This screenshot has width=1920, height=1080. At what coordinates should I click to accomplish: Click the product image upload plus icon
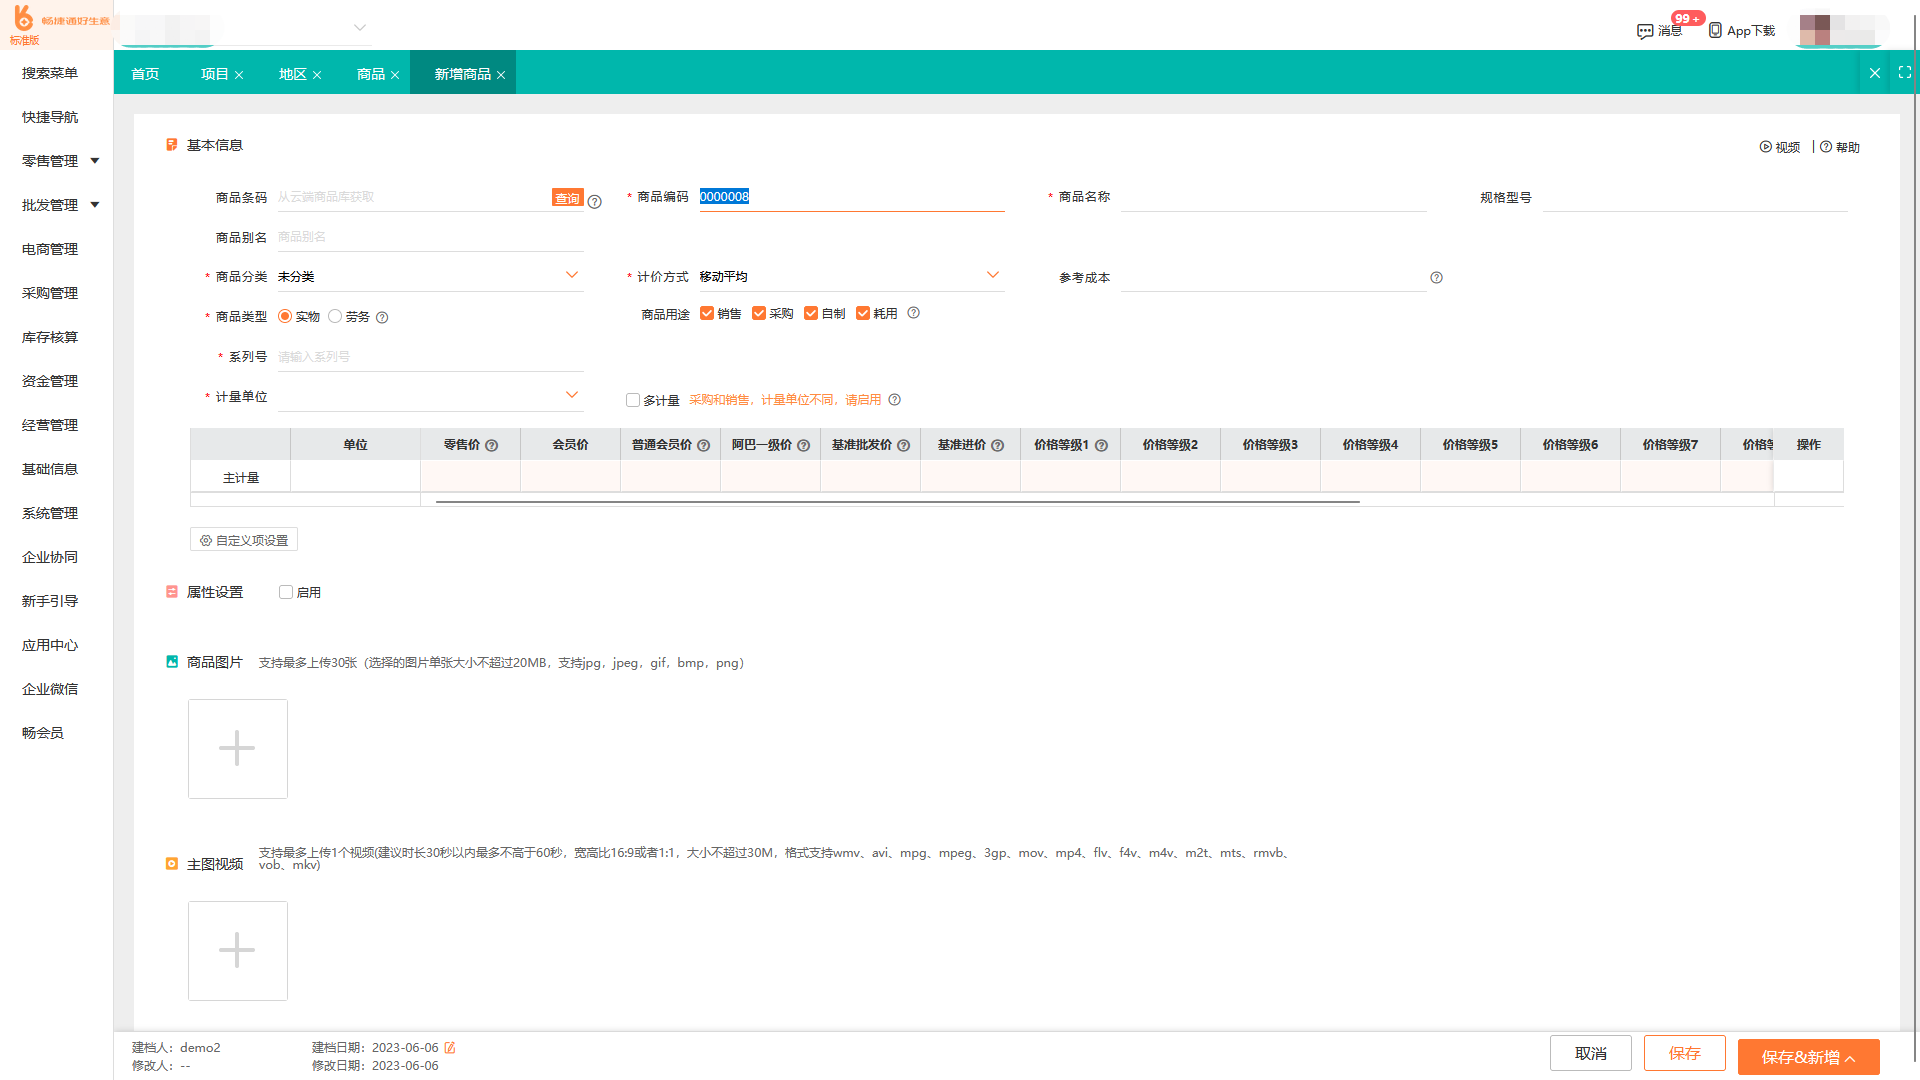click(x=239, y=748)
